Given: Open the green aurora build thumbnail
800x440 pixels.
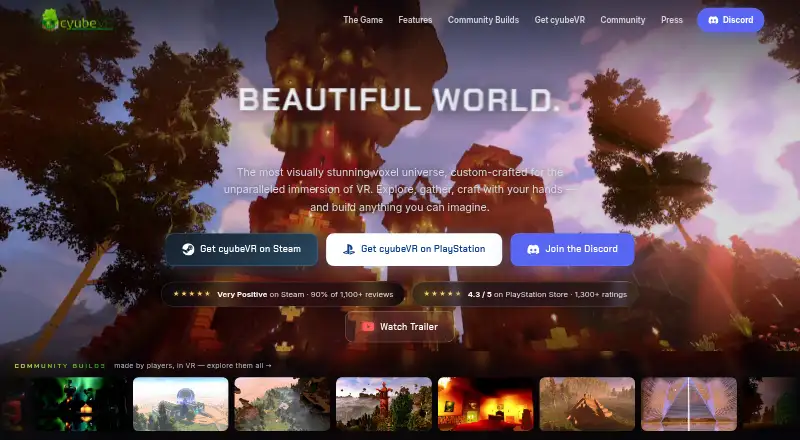Looking at the screenshot, I should coord(79,404).
